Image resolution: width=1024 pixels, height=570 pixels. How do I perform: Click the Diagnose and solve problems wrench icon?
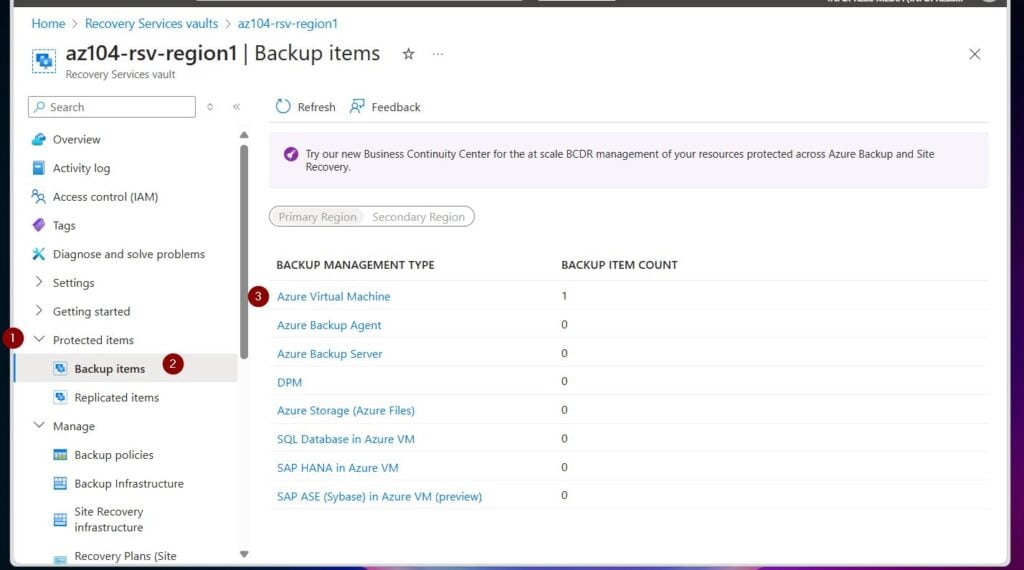click(x=39, y=254)
